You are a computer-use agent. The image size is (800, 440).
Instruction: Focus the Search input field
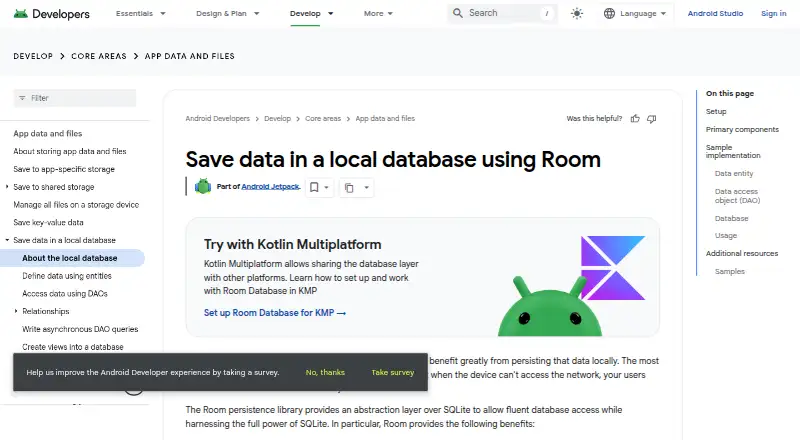503,13
